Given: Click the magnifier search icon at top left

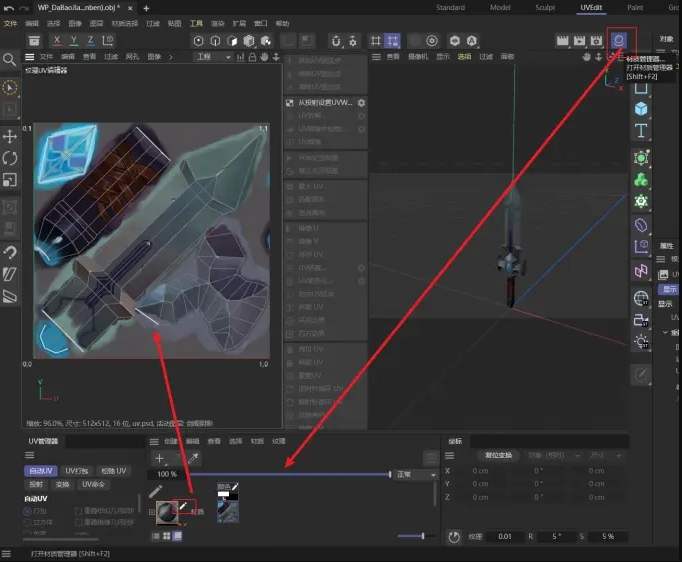Looking at the screenshot, I should (x=10, y=60).
